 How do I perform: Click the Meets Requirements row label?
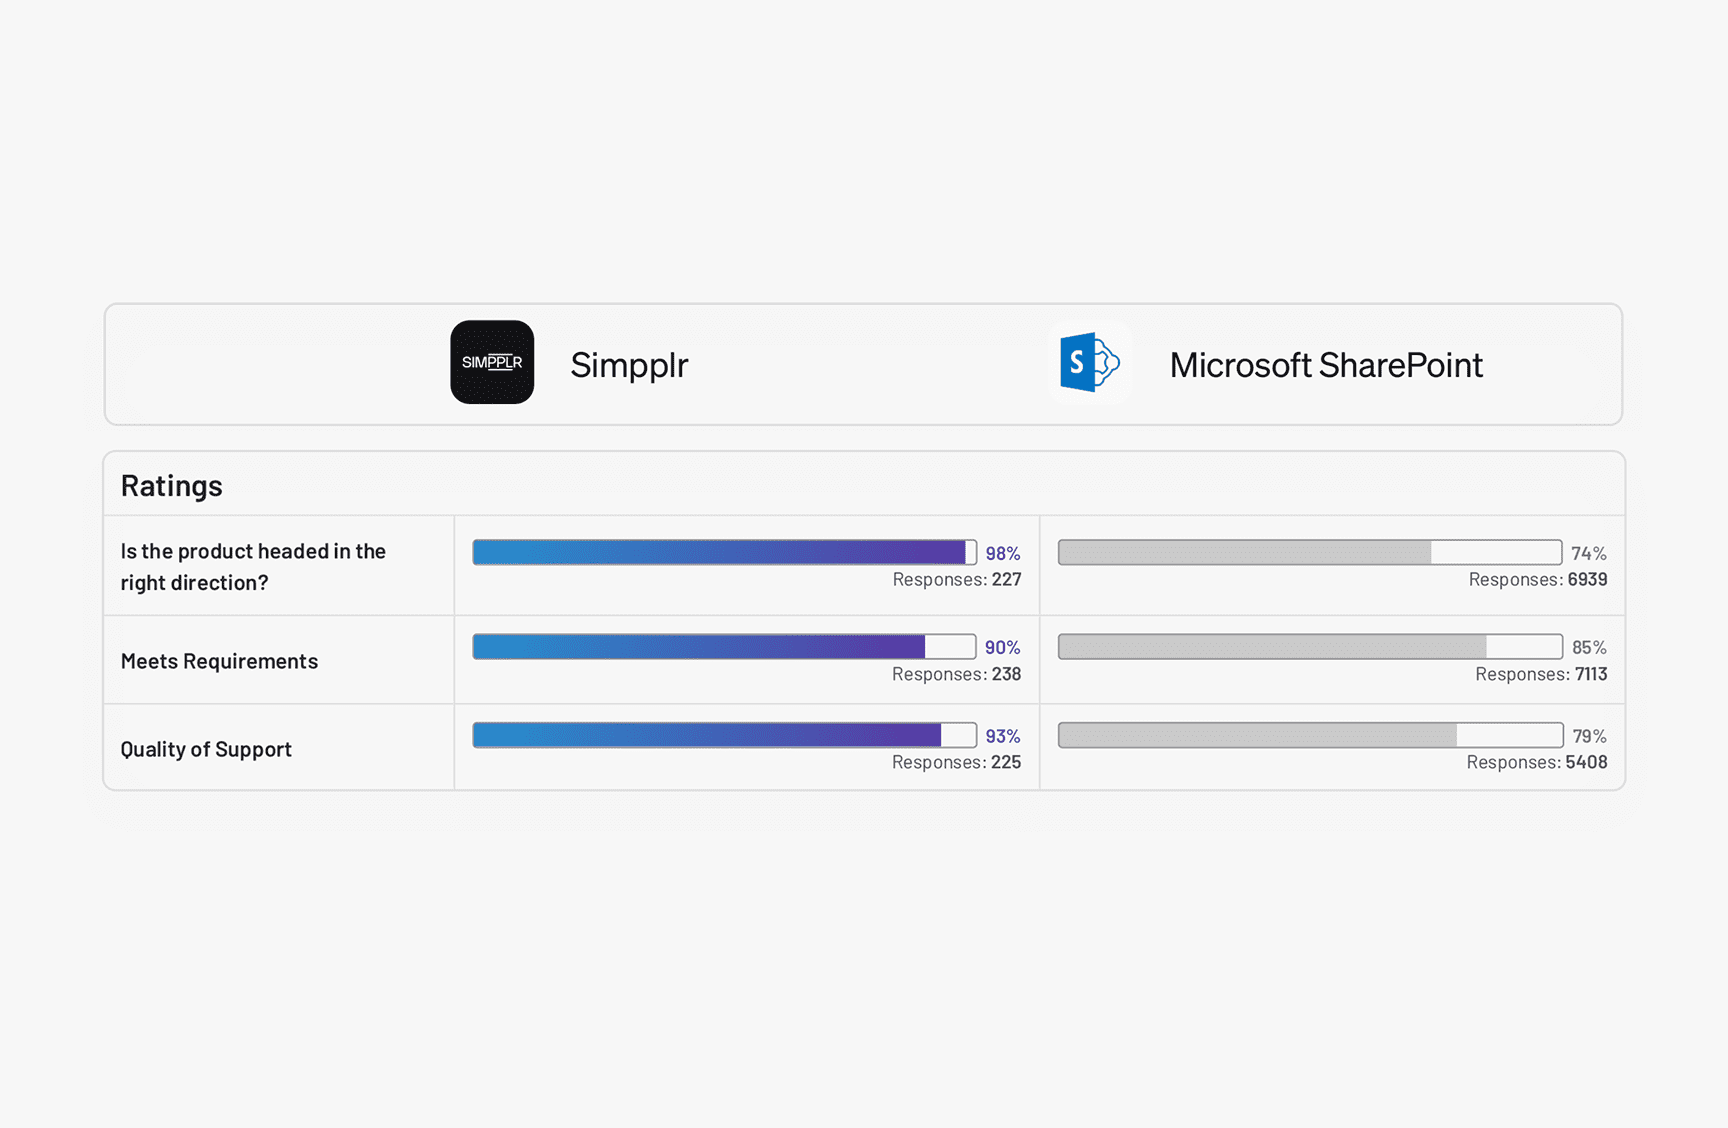(219, 661)
